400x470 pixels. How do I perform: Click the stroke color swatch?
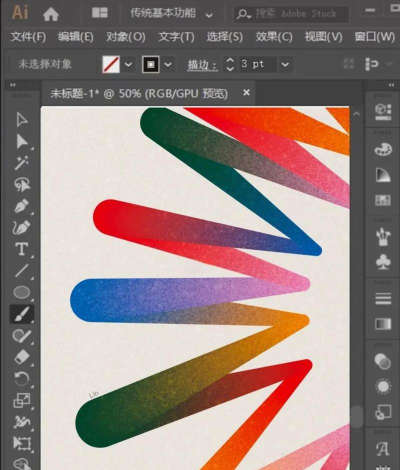pos(151,64)
